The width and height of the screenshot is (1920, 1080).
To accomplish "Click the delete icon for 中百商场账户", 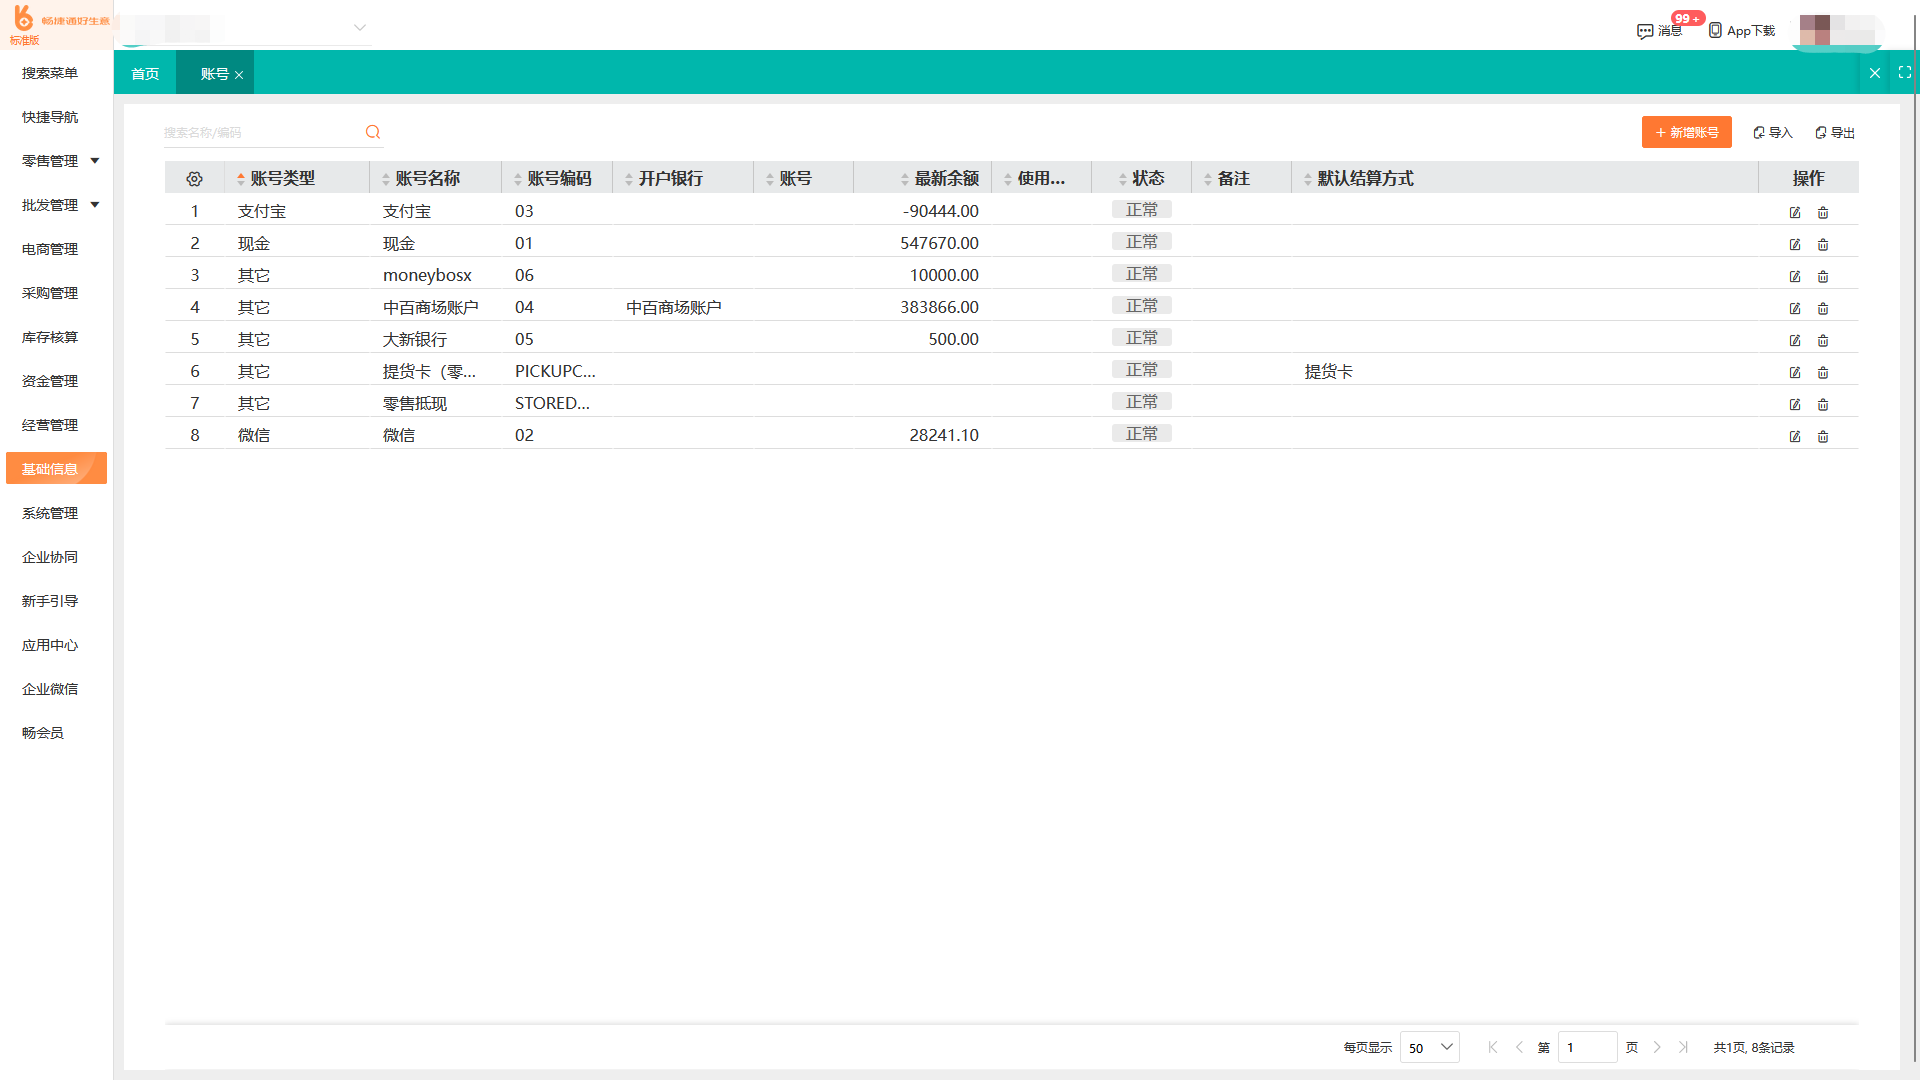I will pos(1822,306).
